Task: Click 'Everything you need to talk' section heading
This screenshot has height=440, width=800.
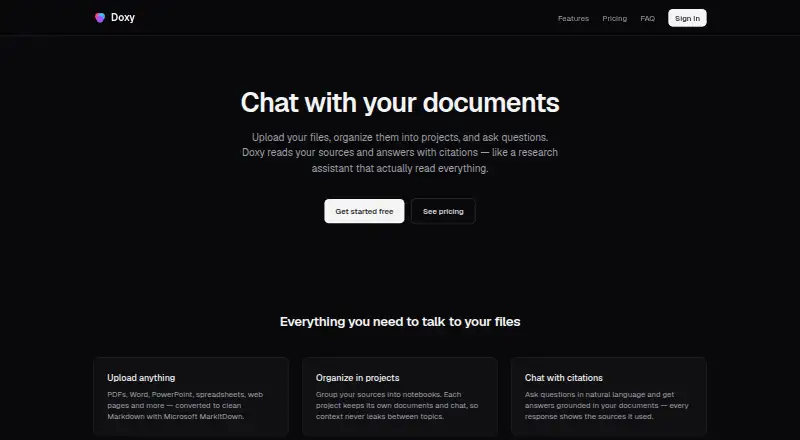Action: (x=400, y=322)
